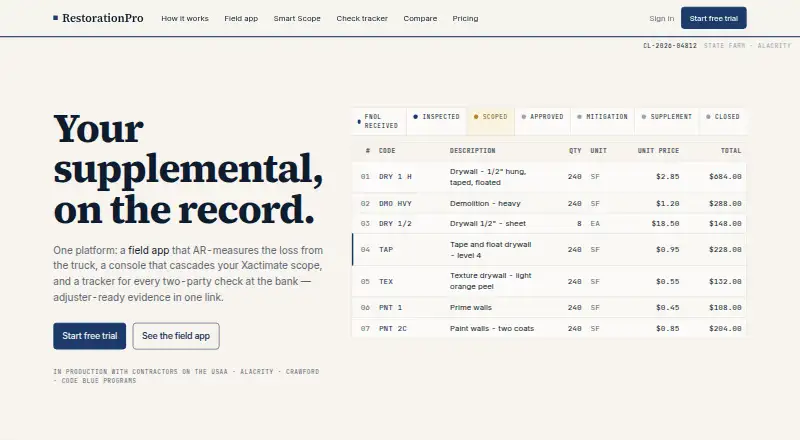
Task: Switch to the Supplement status tab
Action: pyautogui.click(x=666, y=121)
